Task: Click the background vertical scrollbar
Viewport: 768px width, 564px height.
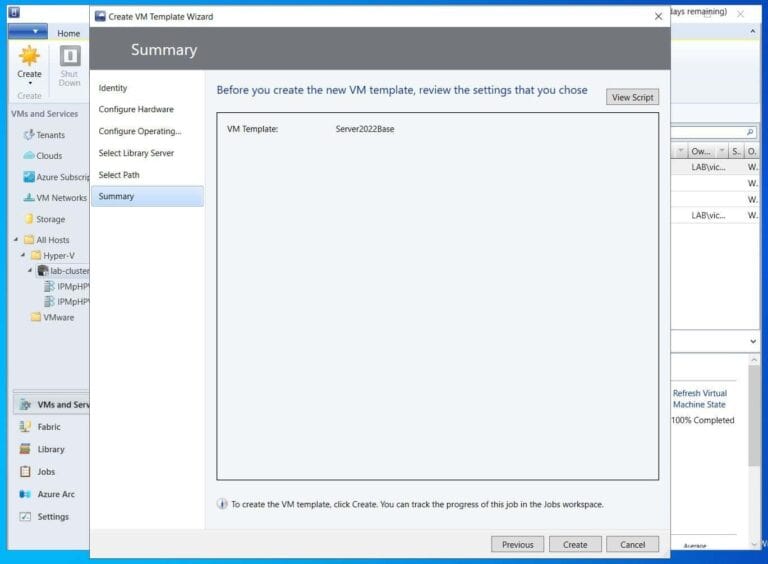Action: [x=754, y=416]
